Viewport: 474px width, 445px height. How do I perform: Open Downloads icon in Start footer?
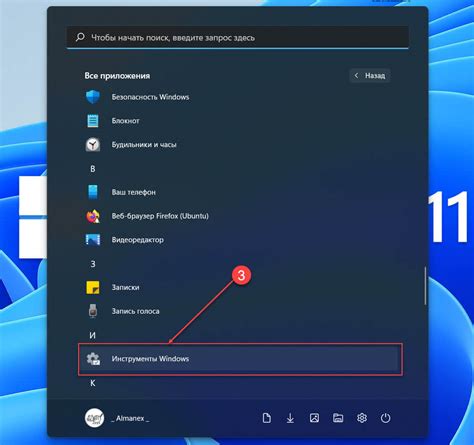290,418
